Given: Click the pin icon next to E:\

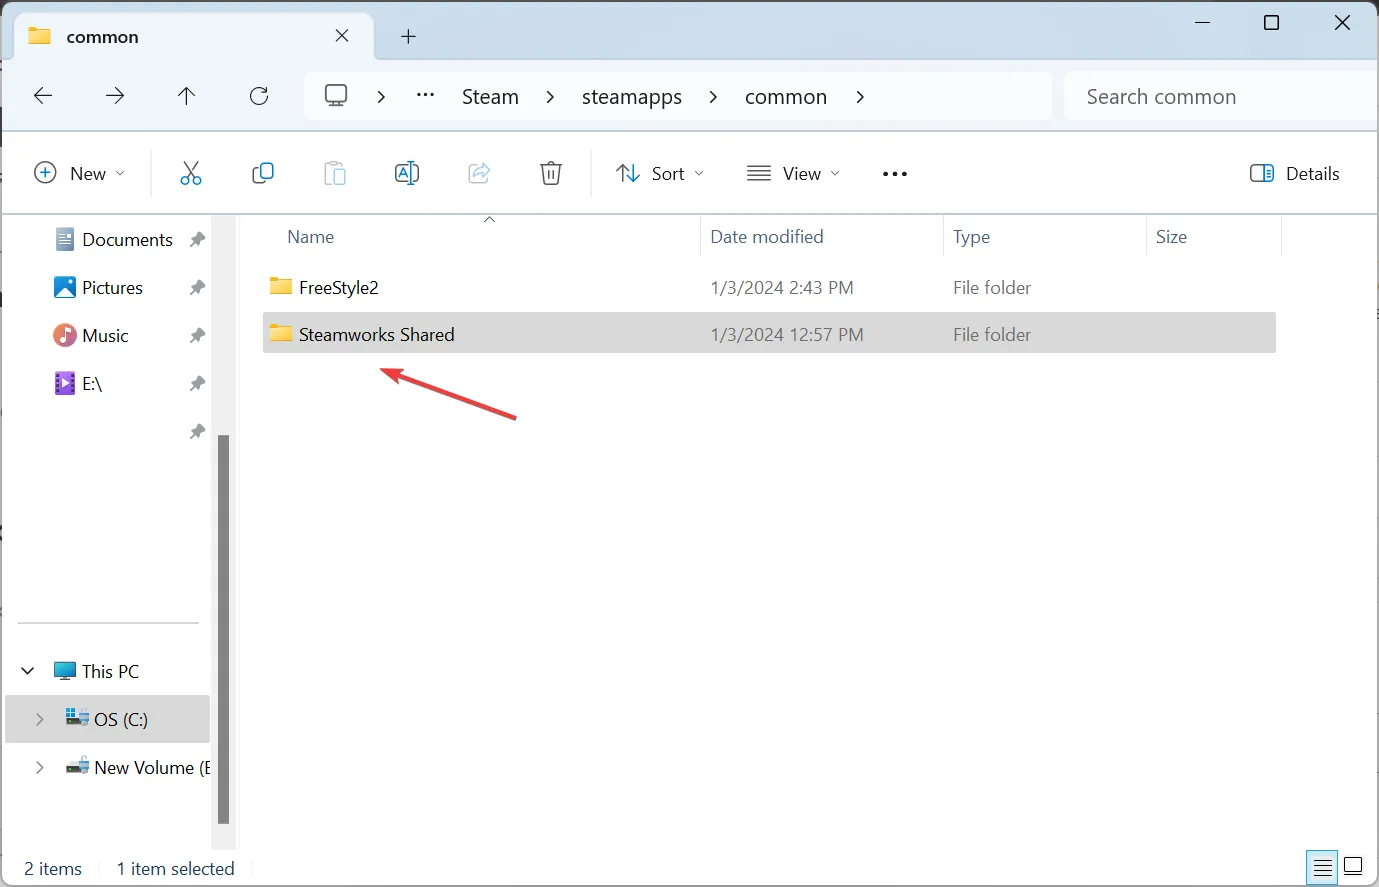Looking at the screenshot, I should pos(197,384).
